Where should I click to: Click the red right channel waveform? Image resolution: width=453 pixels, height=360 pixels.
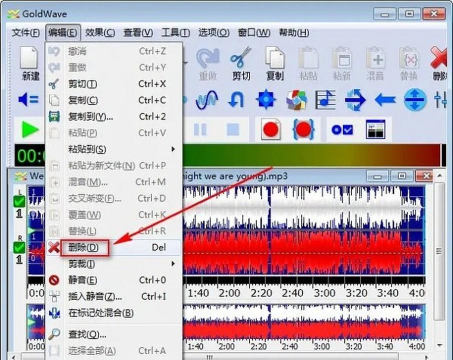point(303,253)
